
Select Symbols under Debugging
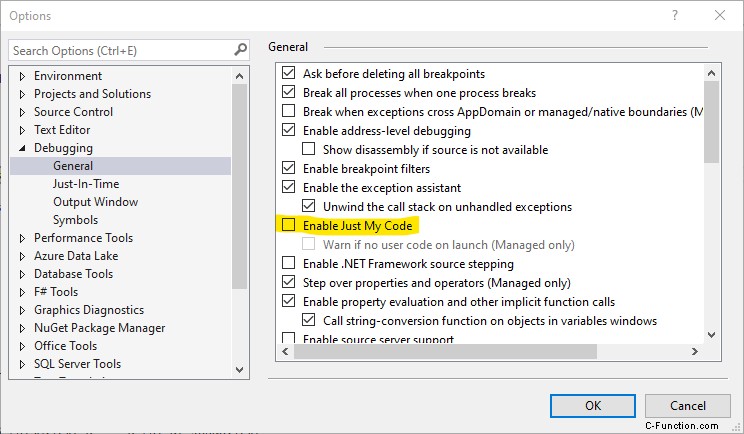pyautogui.click(x=75, y=220)
